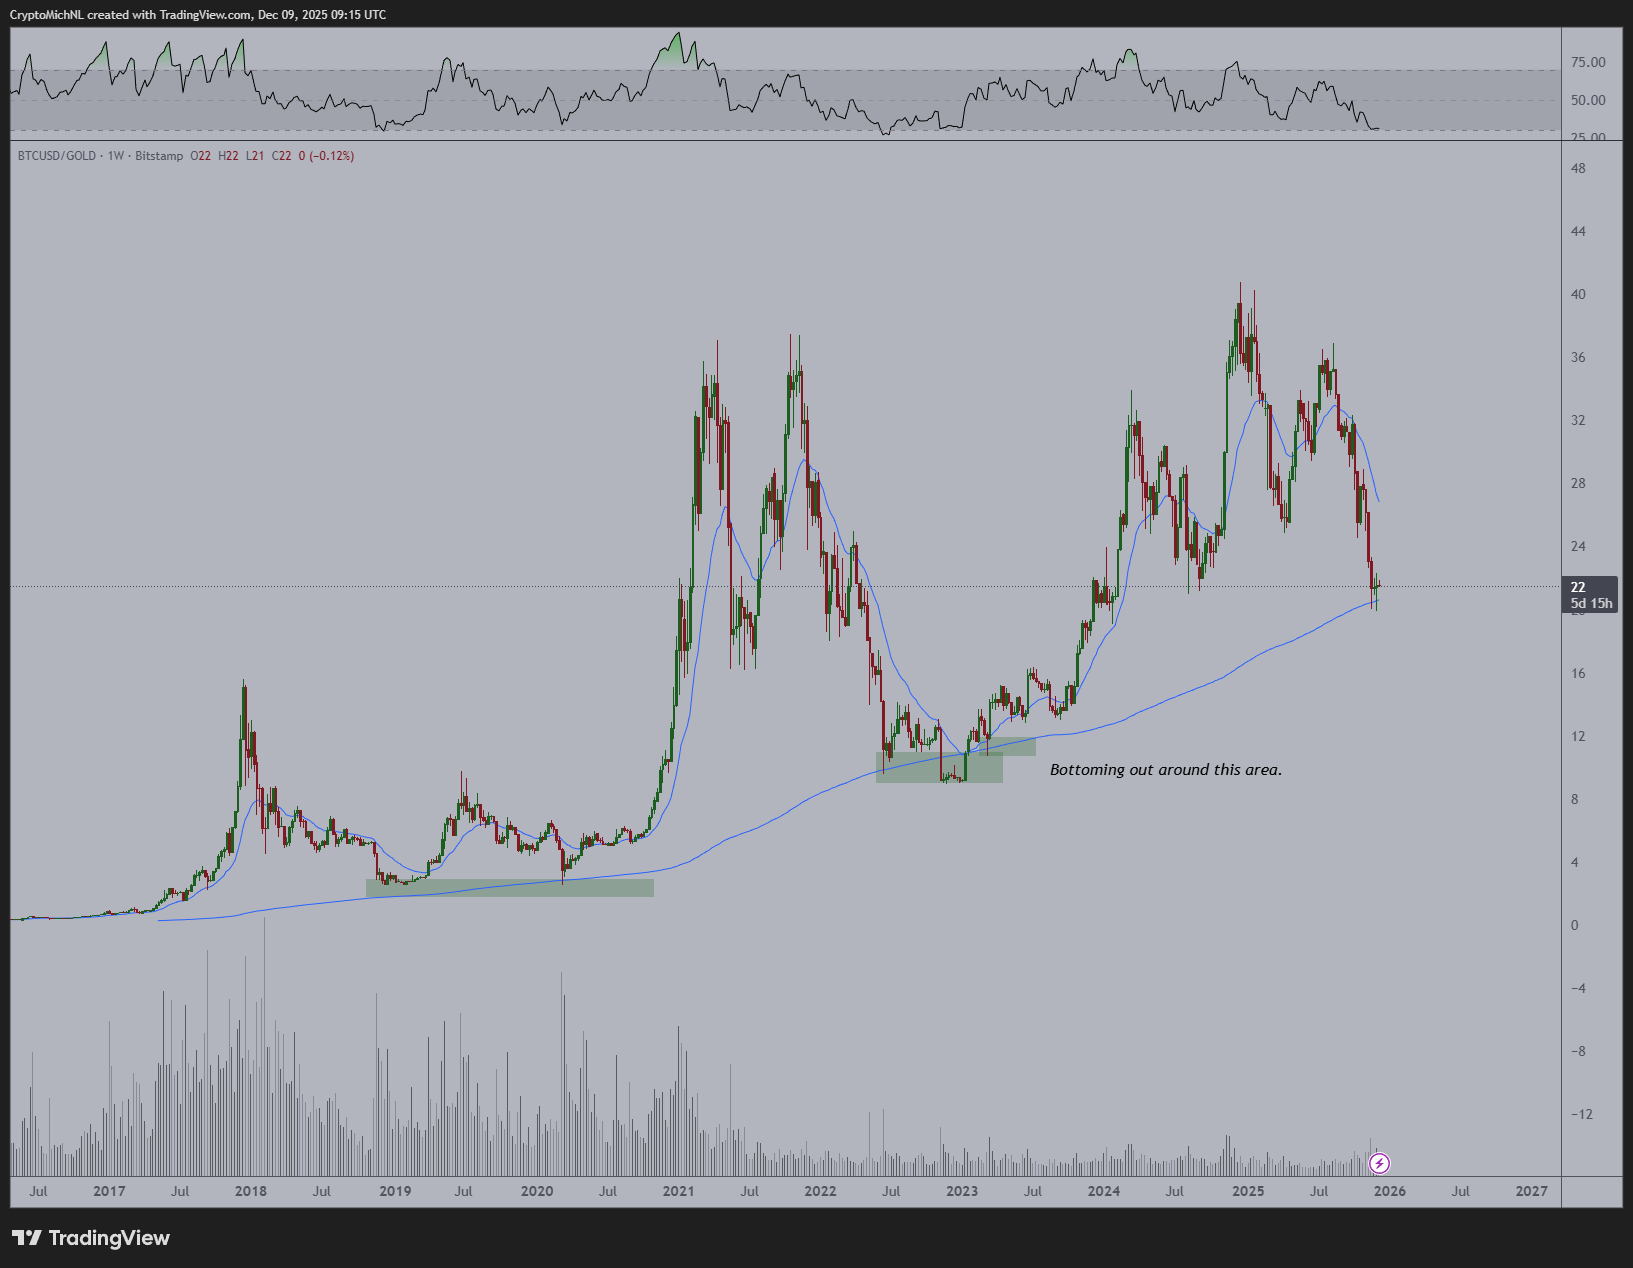Click the CryptoMichNL created with TradingView.com header text
The height and width of the screenshot is (1268, 1633).
coord(198,15)
